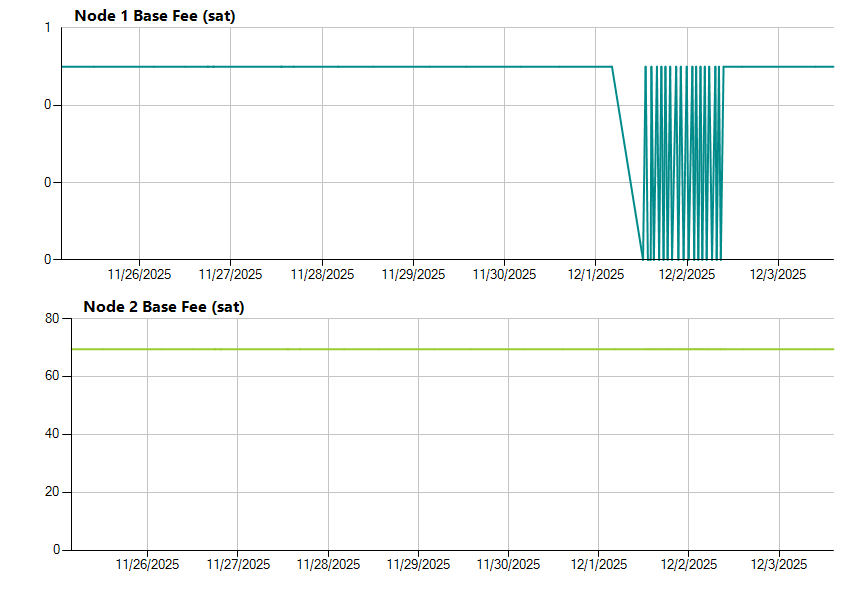Click the green Node 2 fee line
The height and width of the screenshot is (600, 860).
point(400,349)
